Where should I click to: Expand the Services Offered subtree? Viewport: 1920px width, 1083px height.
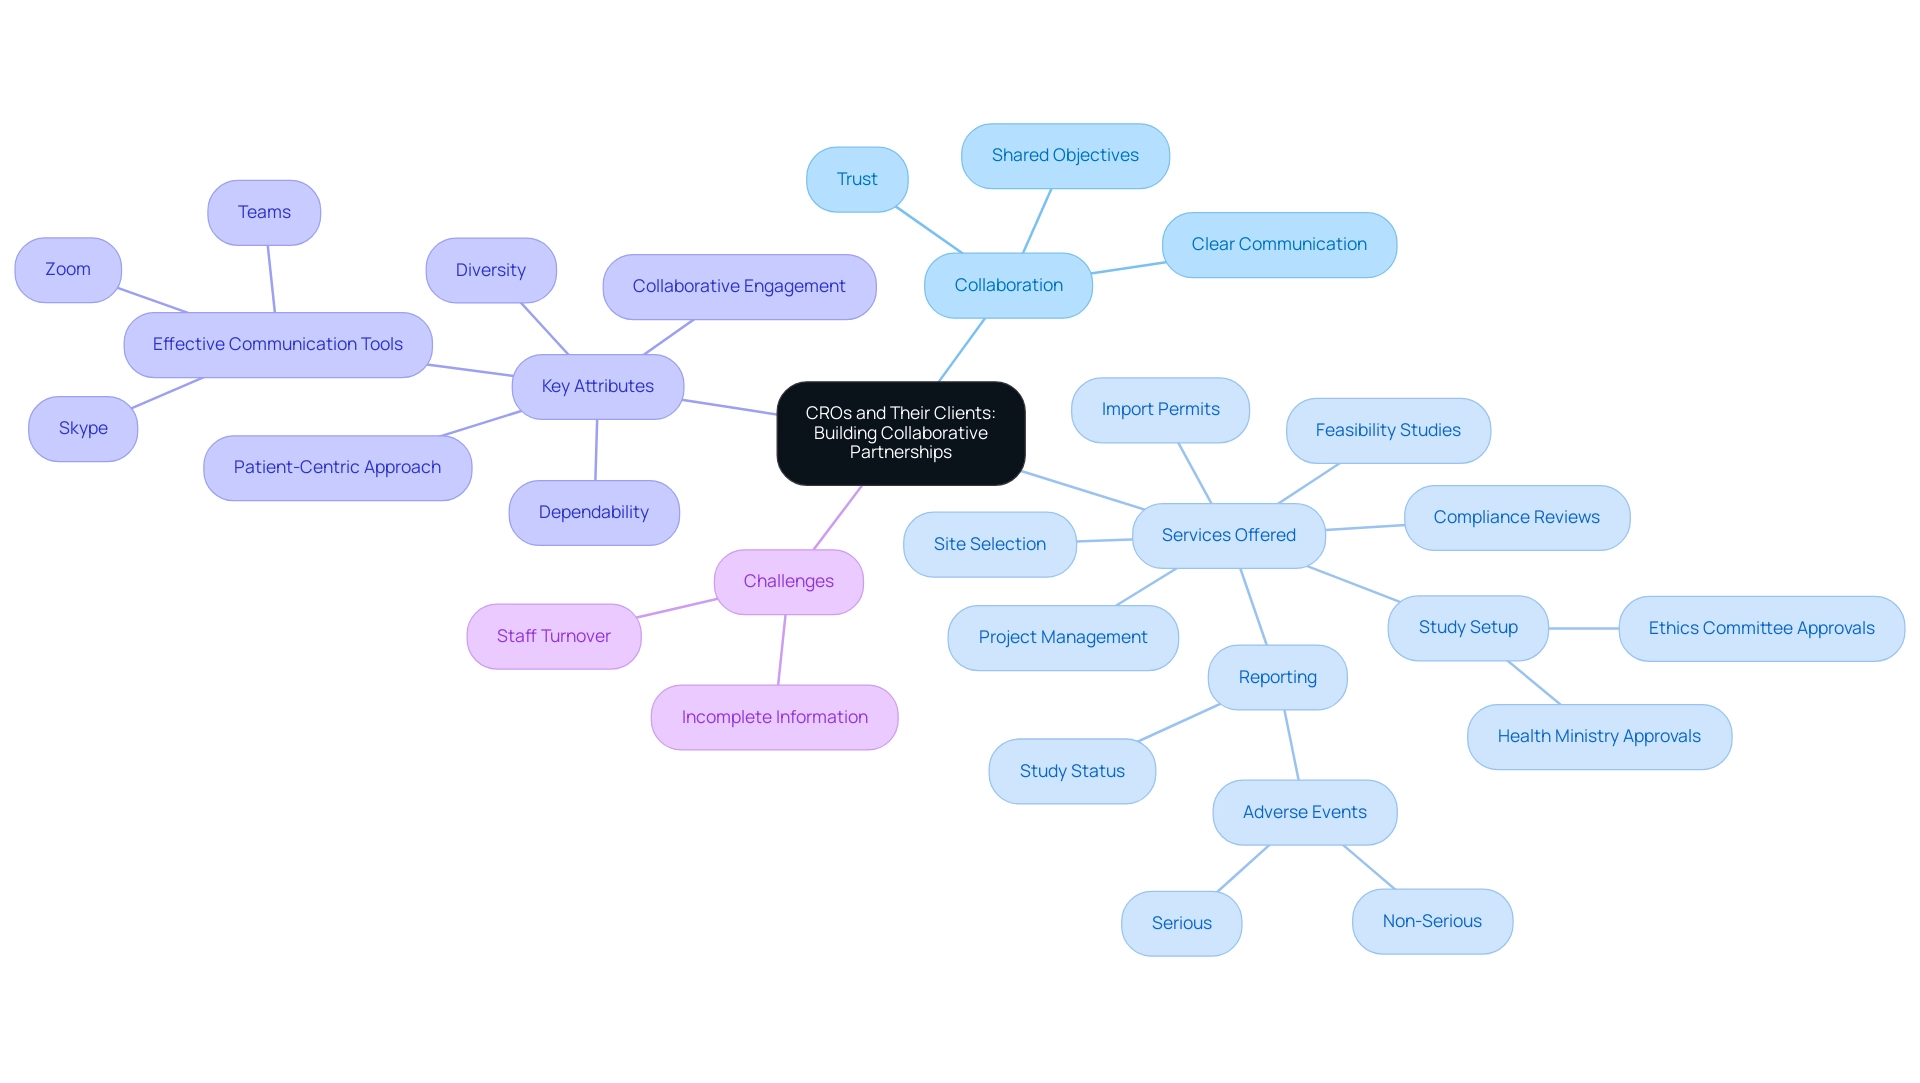pyautogui.click(x=1226, y=533)
